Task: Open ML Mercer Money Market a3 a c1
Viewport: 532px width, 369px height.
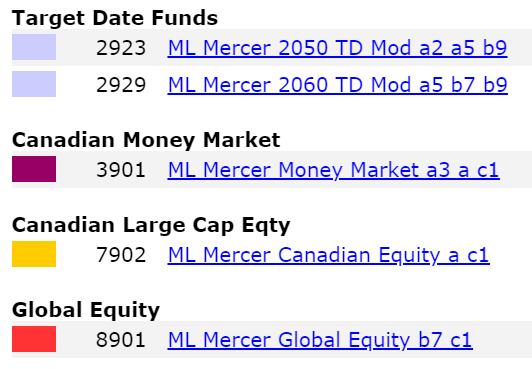Action: [334, 170]
